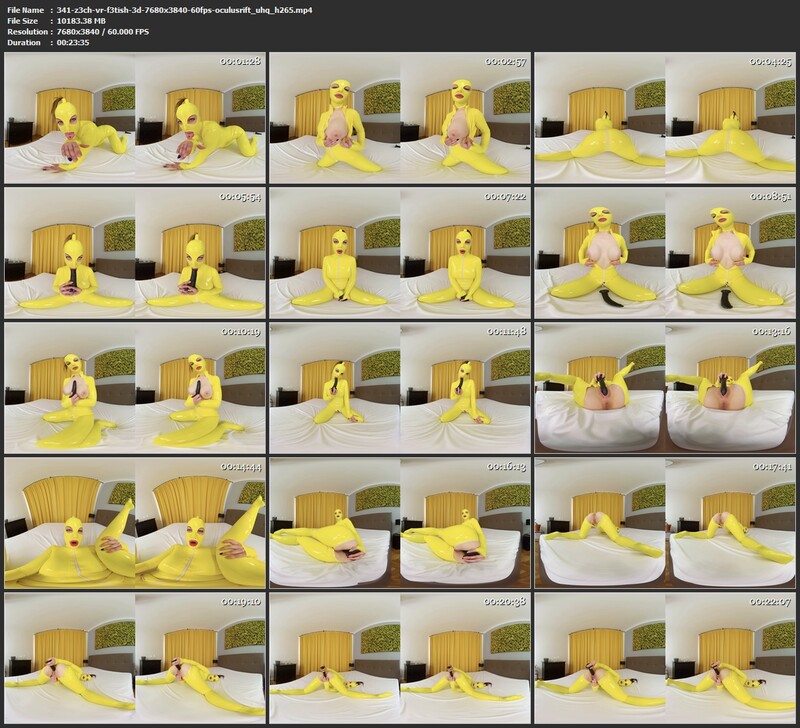The width and height of the screenshot is (800, 728).
Task: Click the thumbnail timestamped 00:05:54
Action: click(135, 252)
